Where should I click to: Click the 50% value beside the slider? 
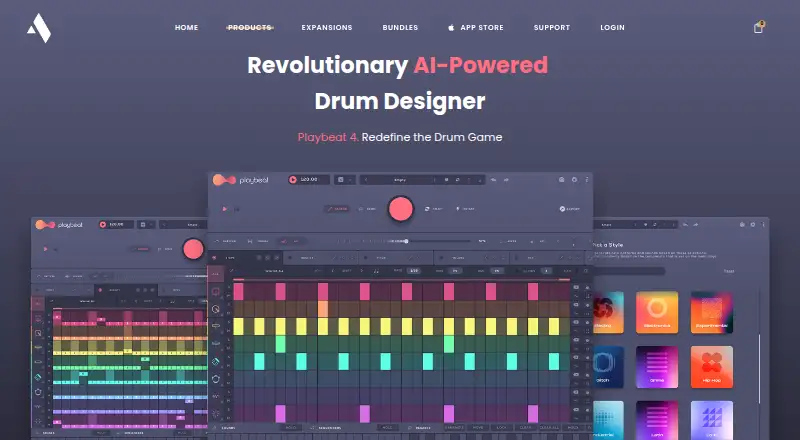[x=482, y=241]
